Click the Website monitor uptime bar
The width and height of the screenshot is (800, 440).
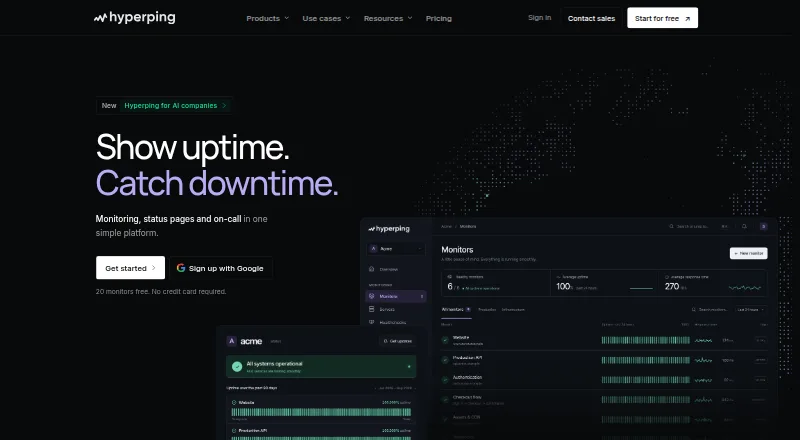(x=645, y=340)
